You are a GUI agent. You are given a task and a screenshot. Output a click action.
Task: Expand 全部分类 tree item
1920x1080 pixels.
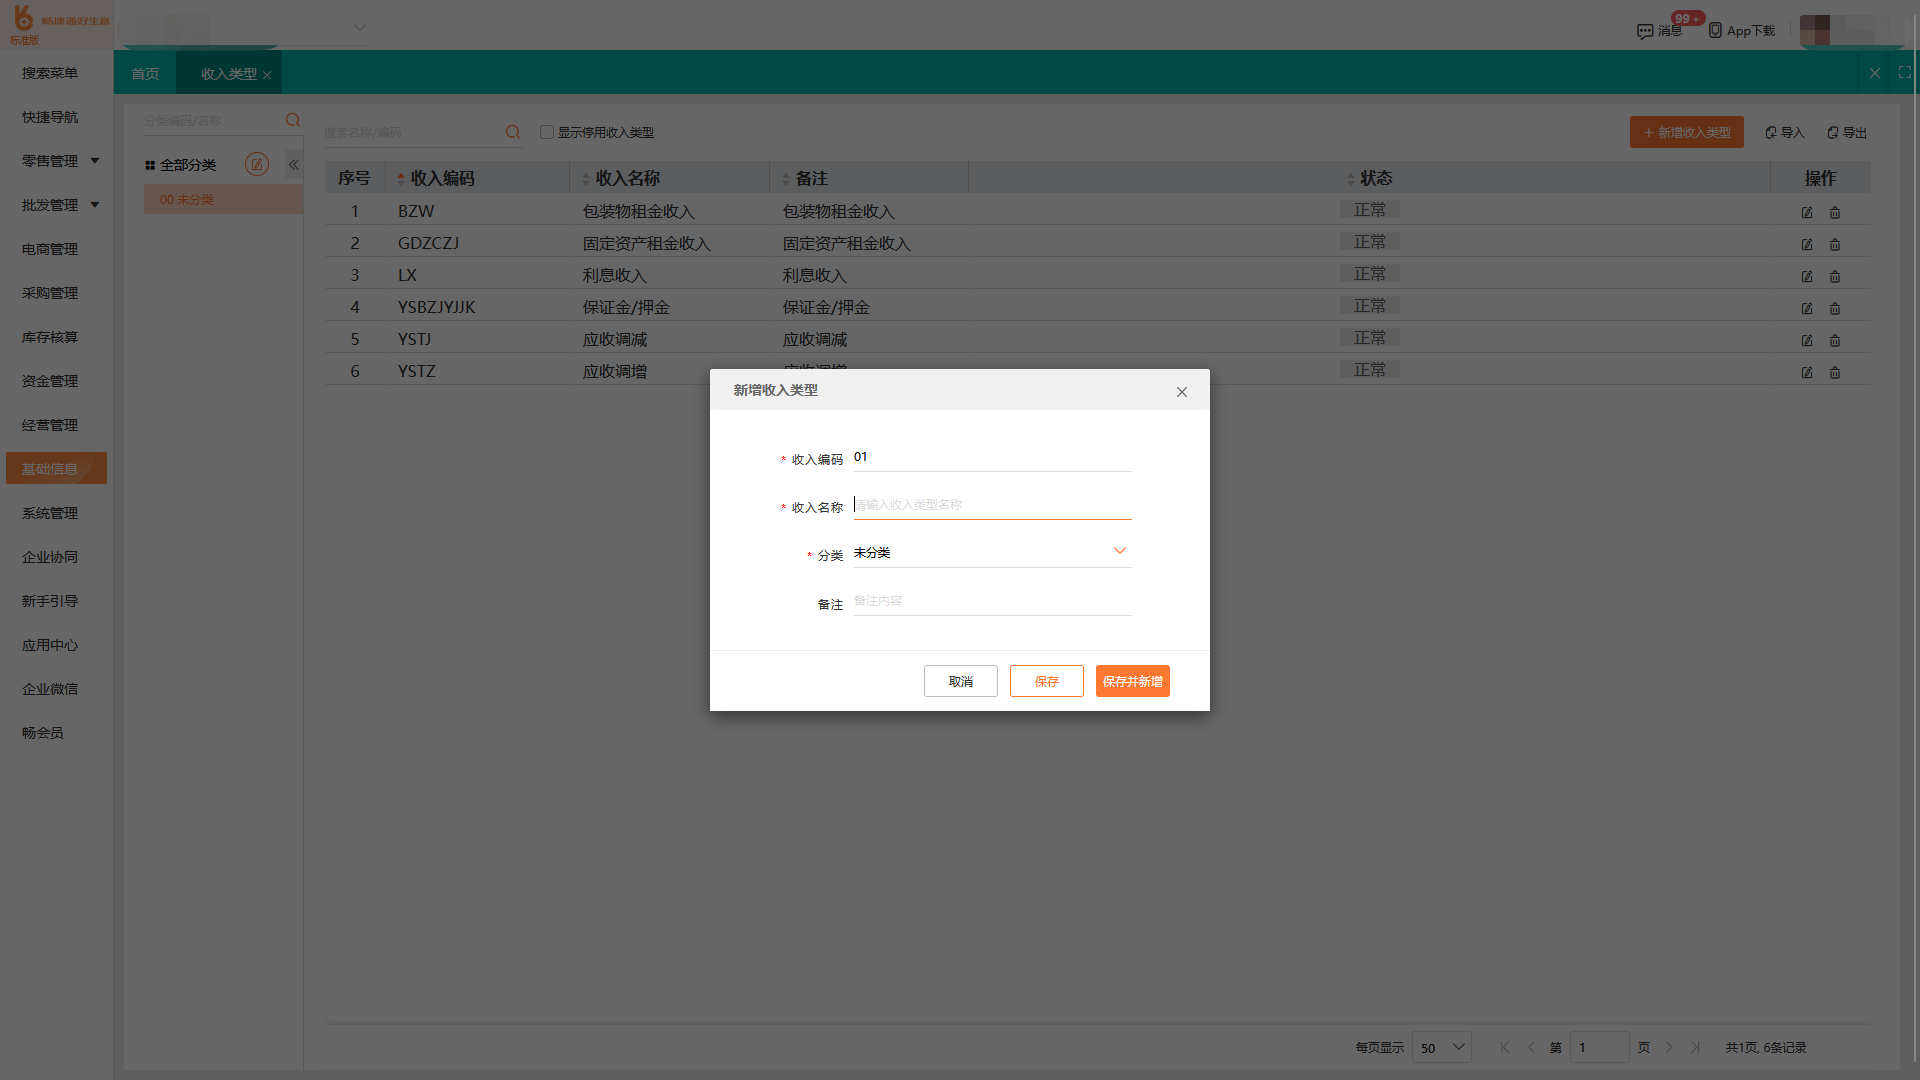click(x=149, y=164)
